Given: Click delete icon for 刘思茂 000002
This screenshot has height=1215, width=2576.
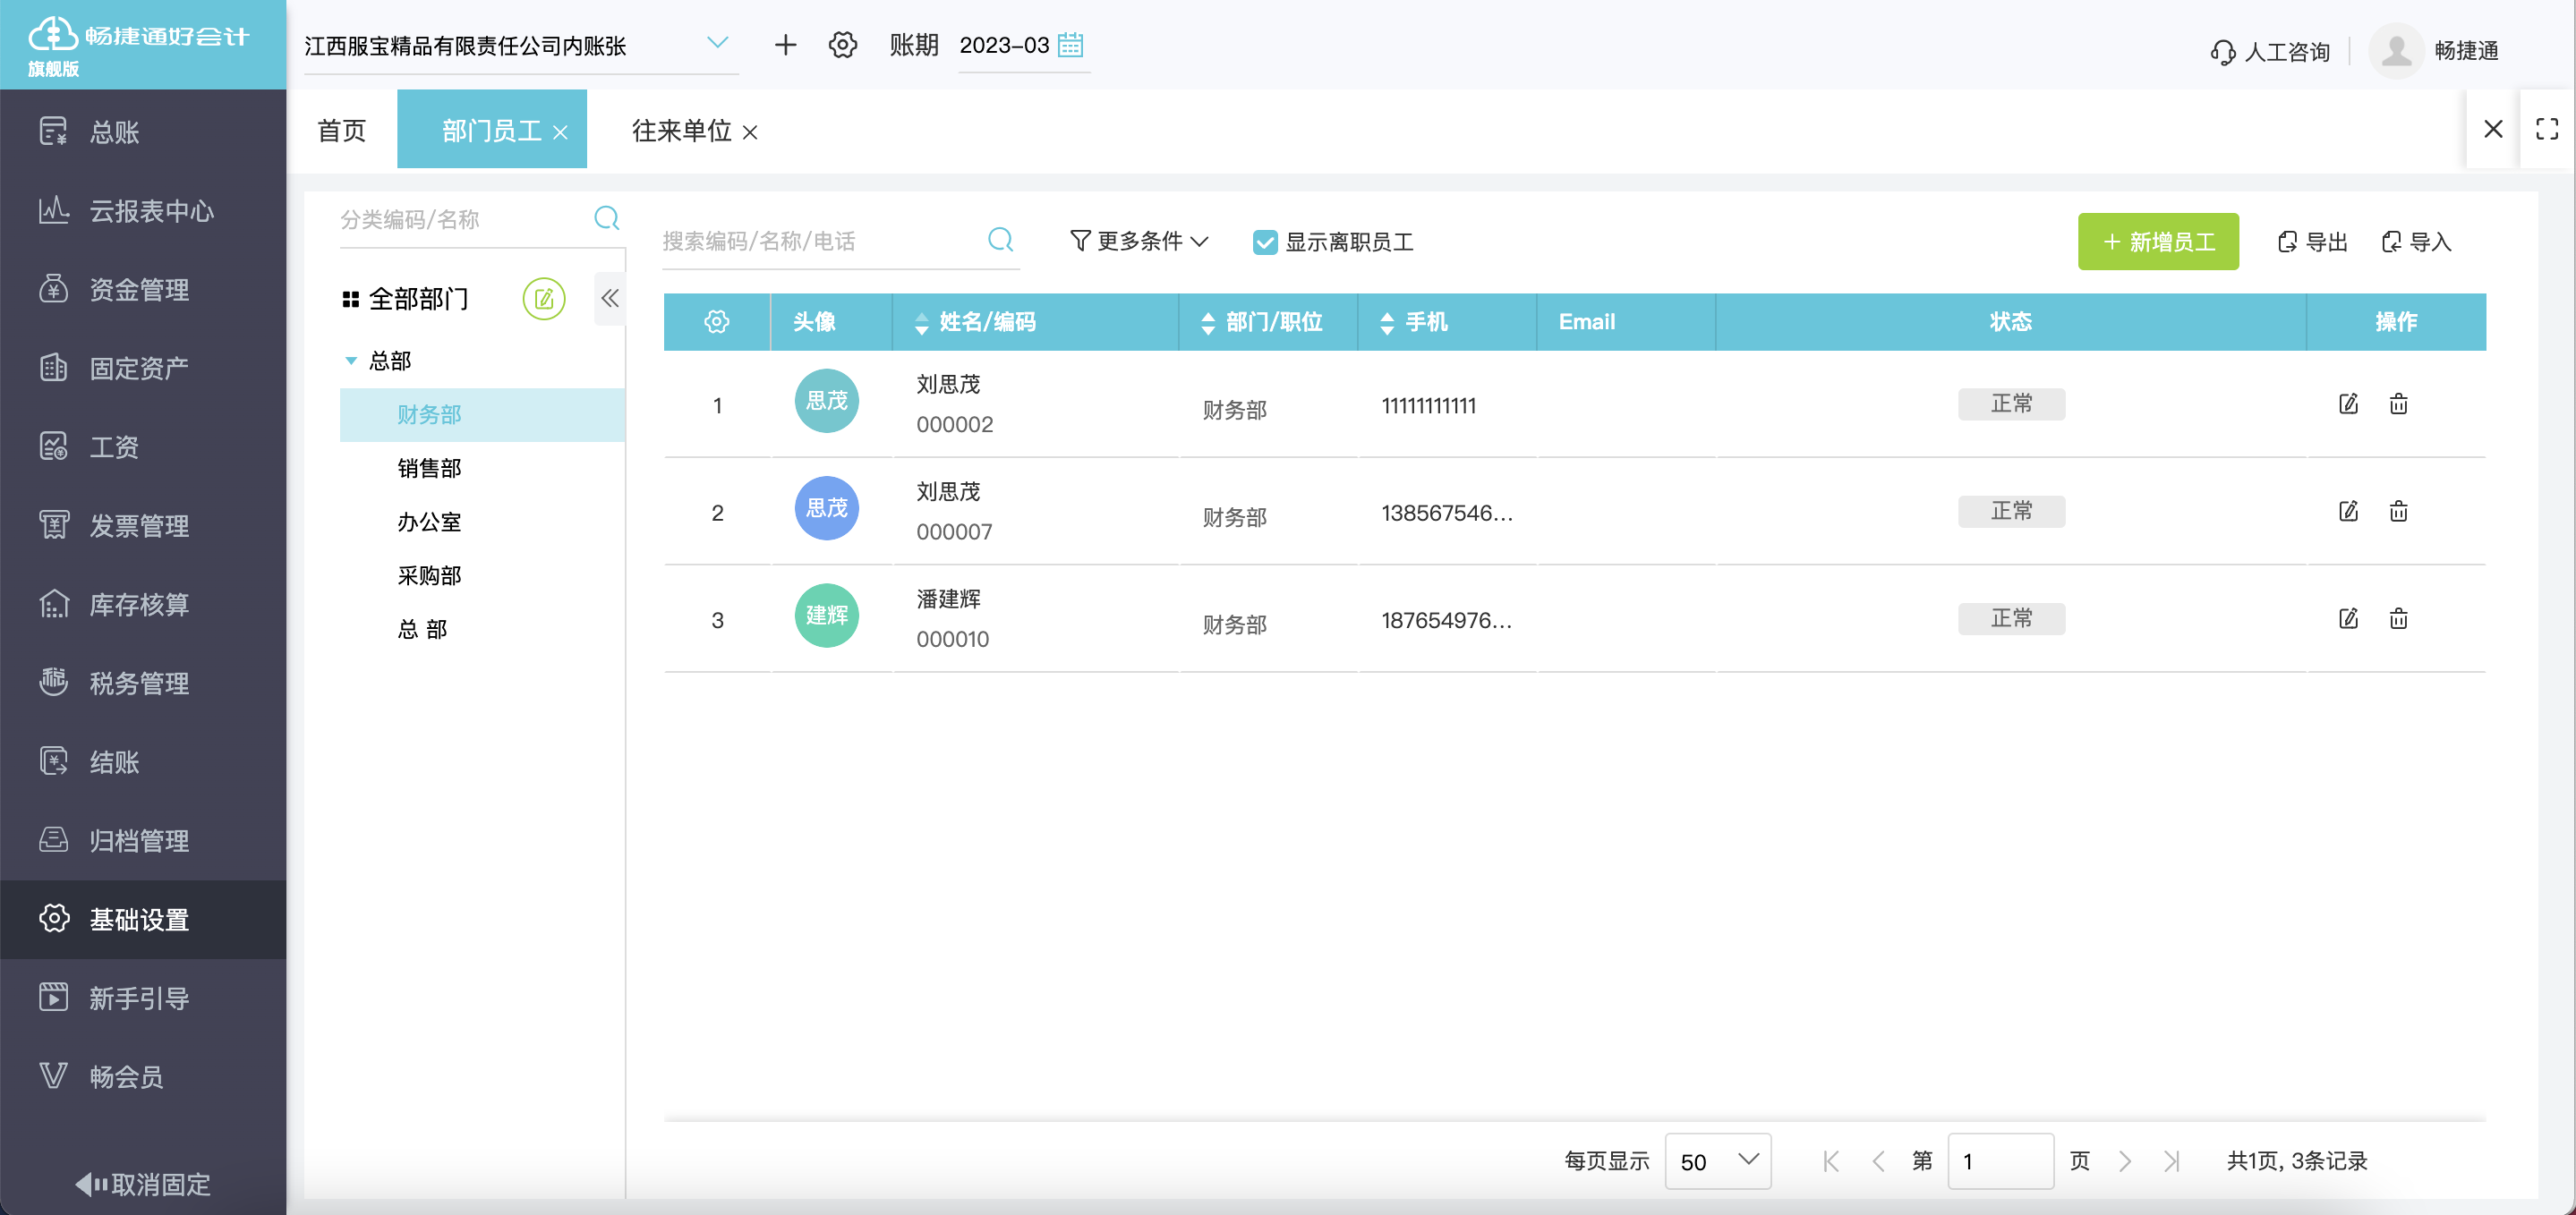Looking at the screenshot, I should point(2399,403).
